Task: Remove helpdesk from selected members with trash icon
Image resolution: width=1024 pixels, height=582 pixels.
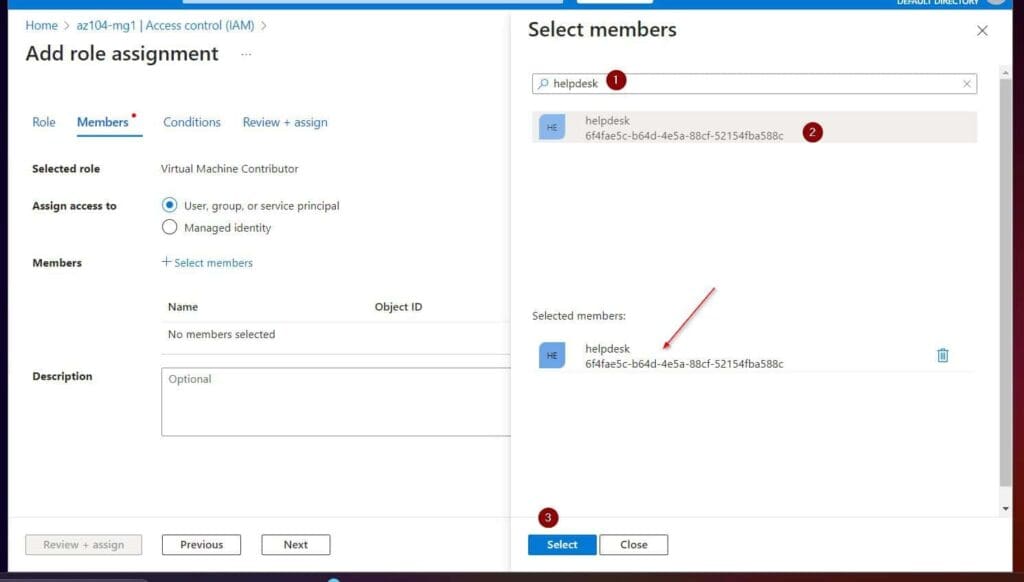Action: (x=942, y=355)
